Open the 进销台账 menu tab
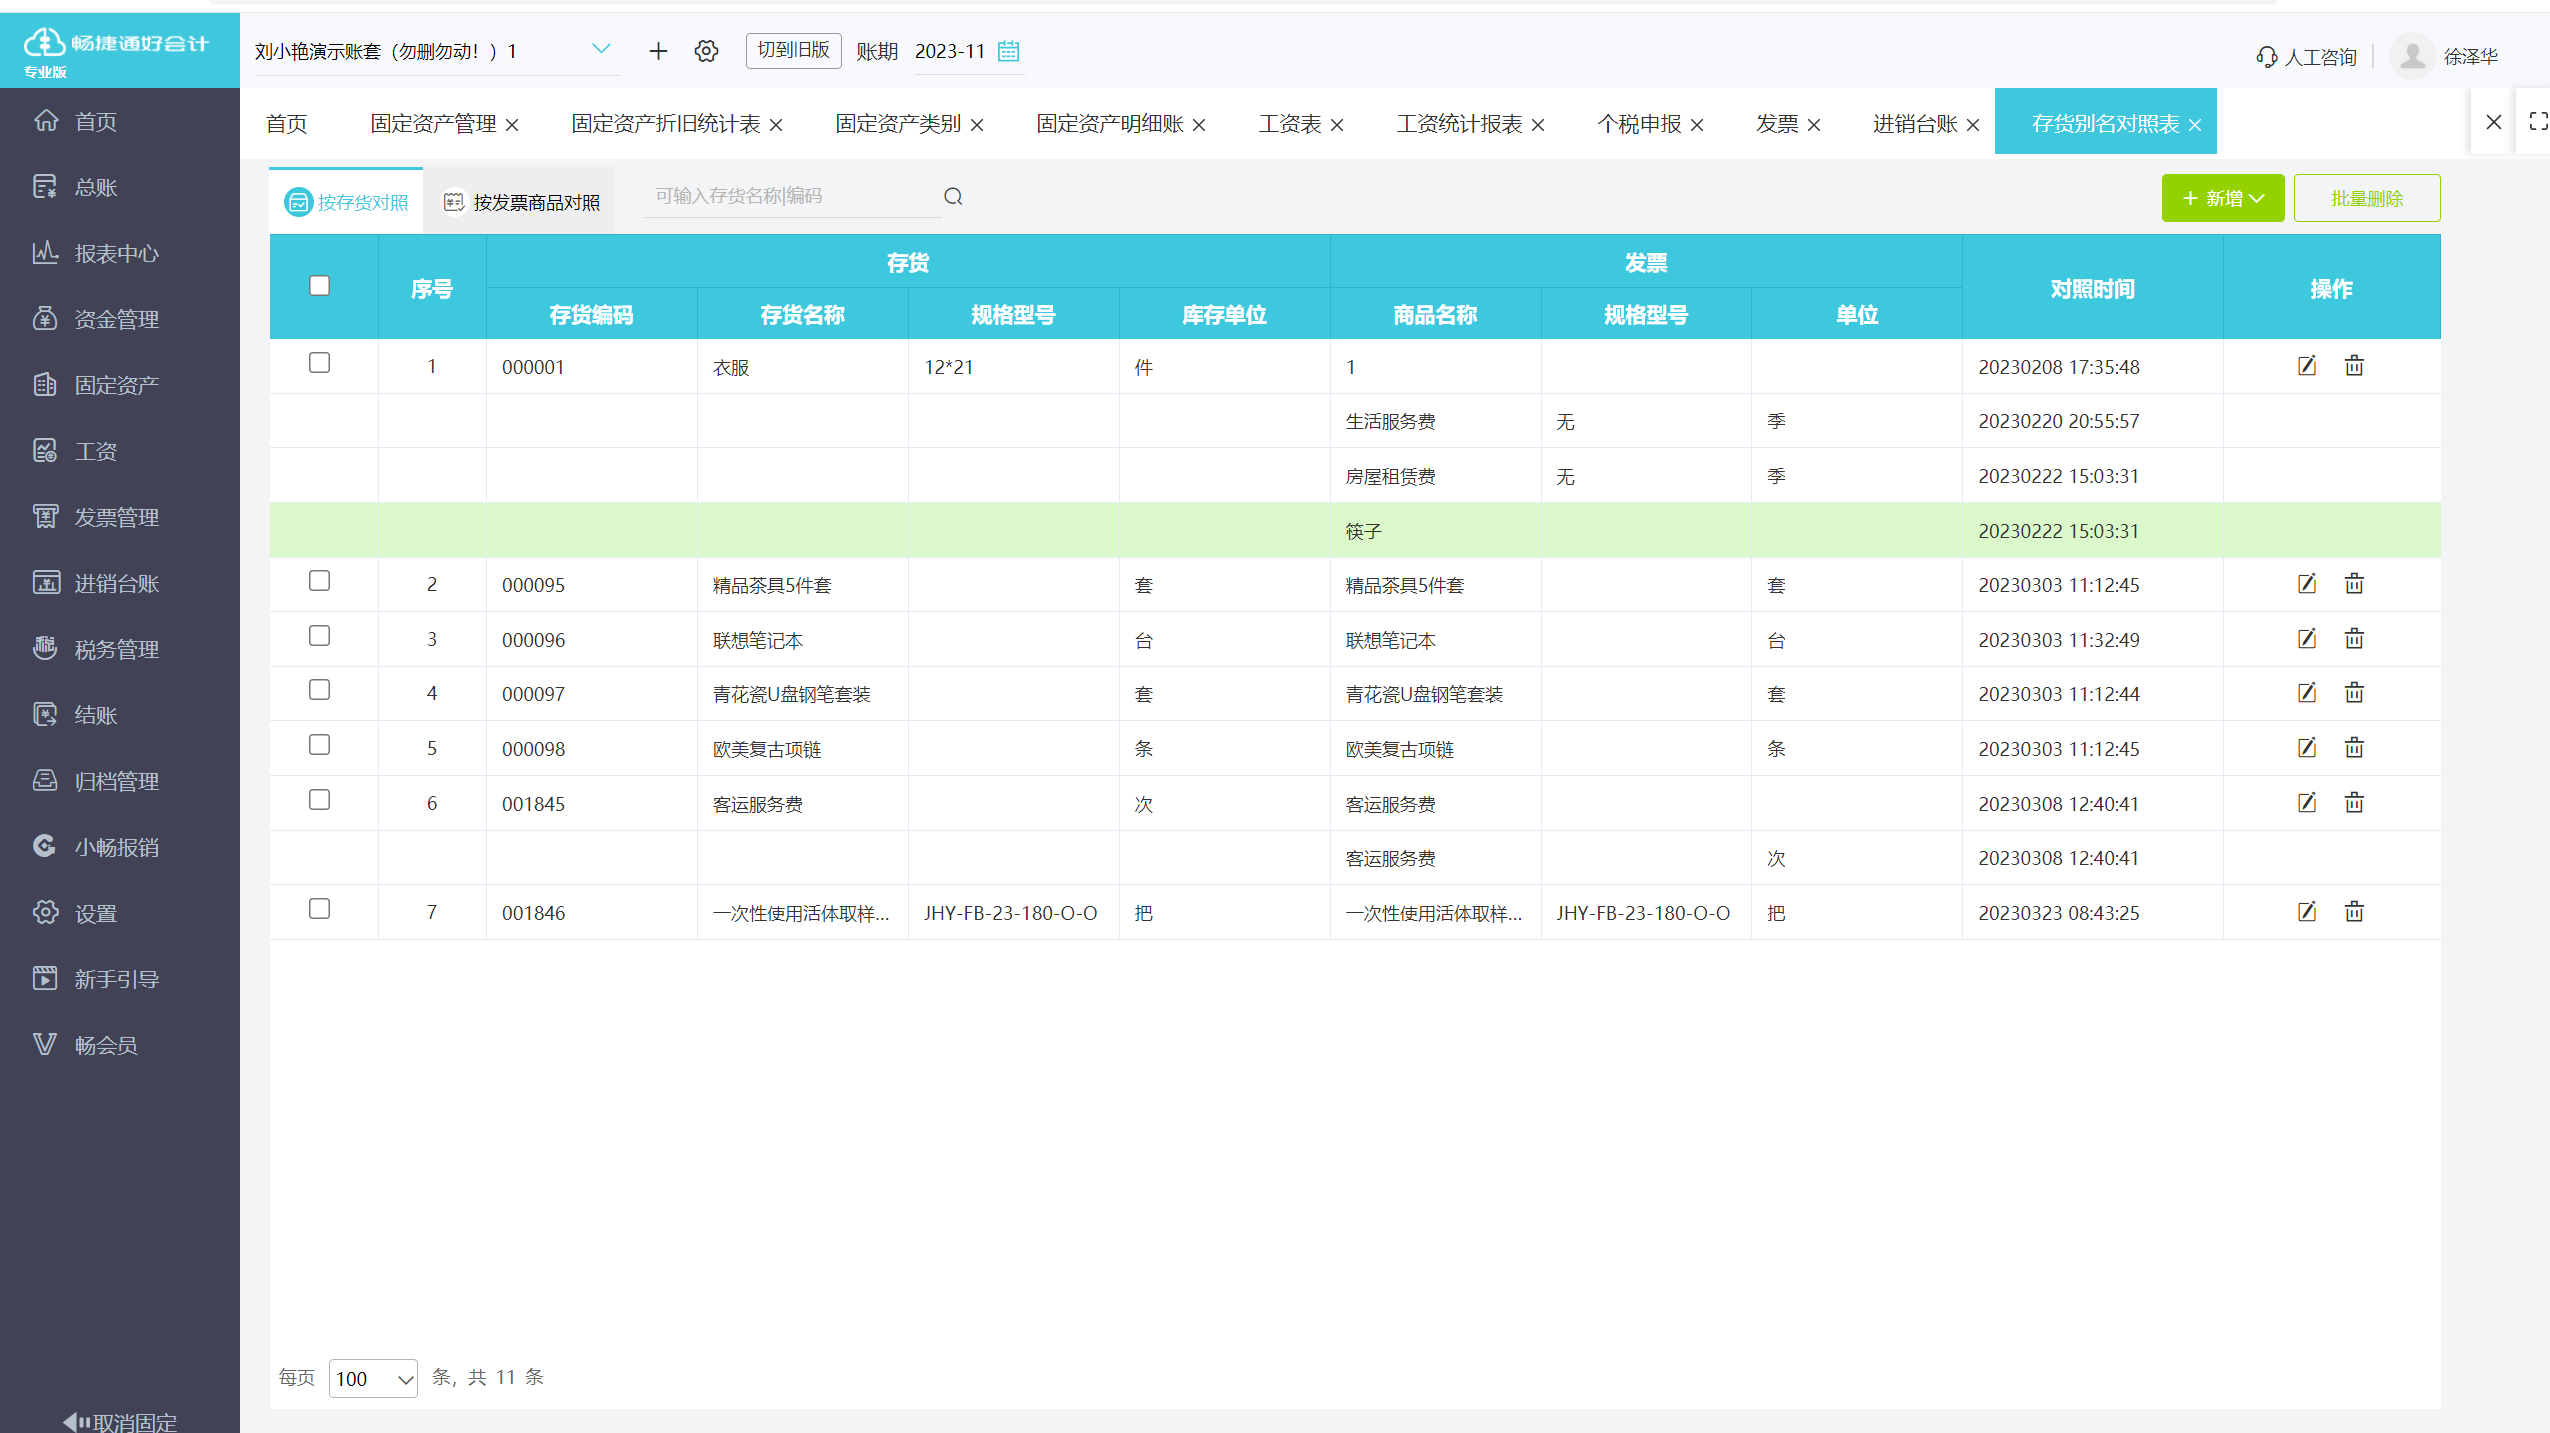The height and width of the screenshot is (1433, 2550). (1907, 124)
